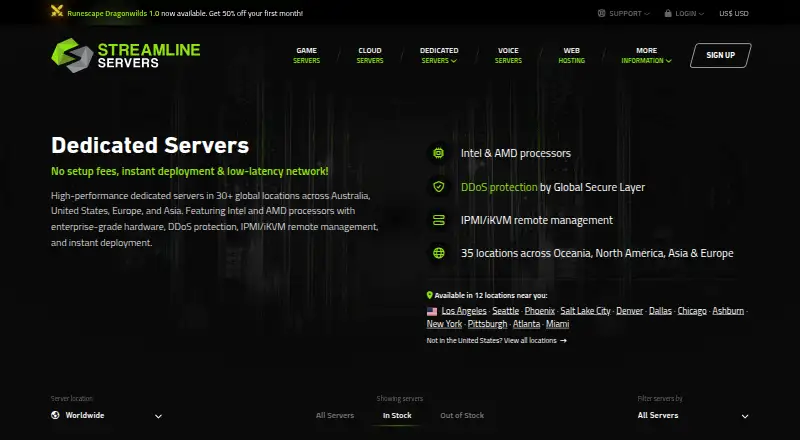Image resolution: width=800 pixels, height=440 pixels.
Task: Click the Login padlock icon
Action: pyautogui.click(x=668, y=13)
